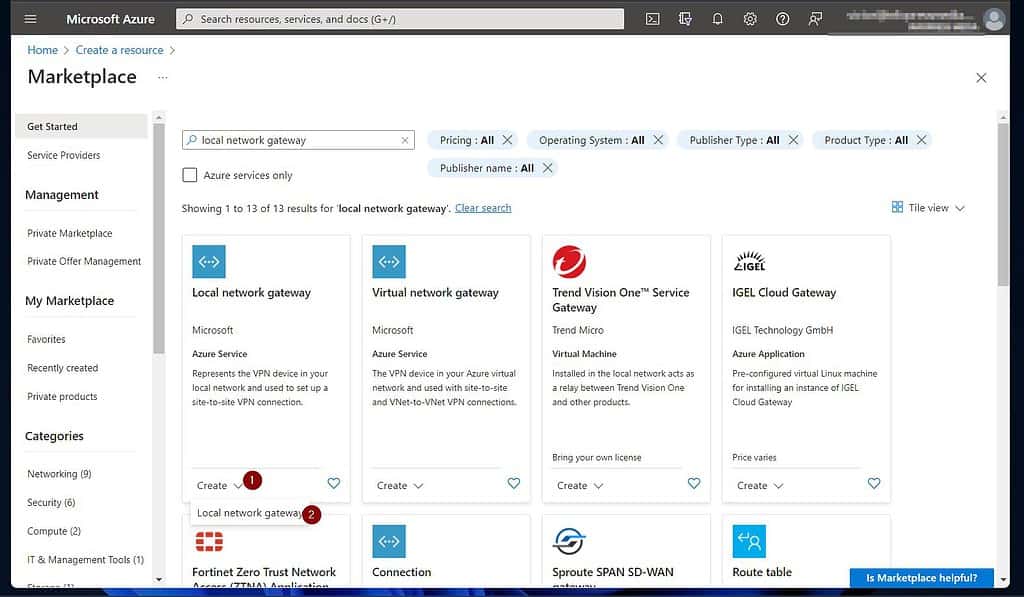The width and height of the screenshot is (1024, 597).
Task: Favorite the Trend Vision One offer
Action: [694, 483]
